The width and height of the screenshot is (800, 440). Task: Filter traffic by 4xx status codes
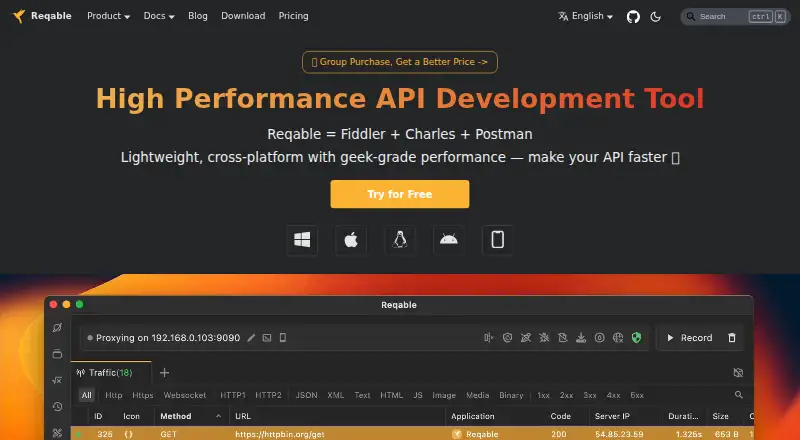(613, 395)
